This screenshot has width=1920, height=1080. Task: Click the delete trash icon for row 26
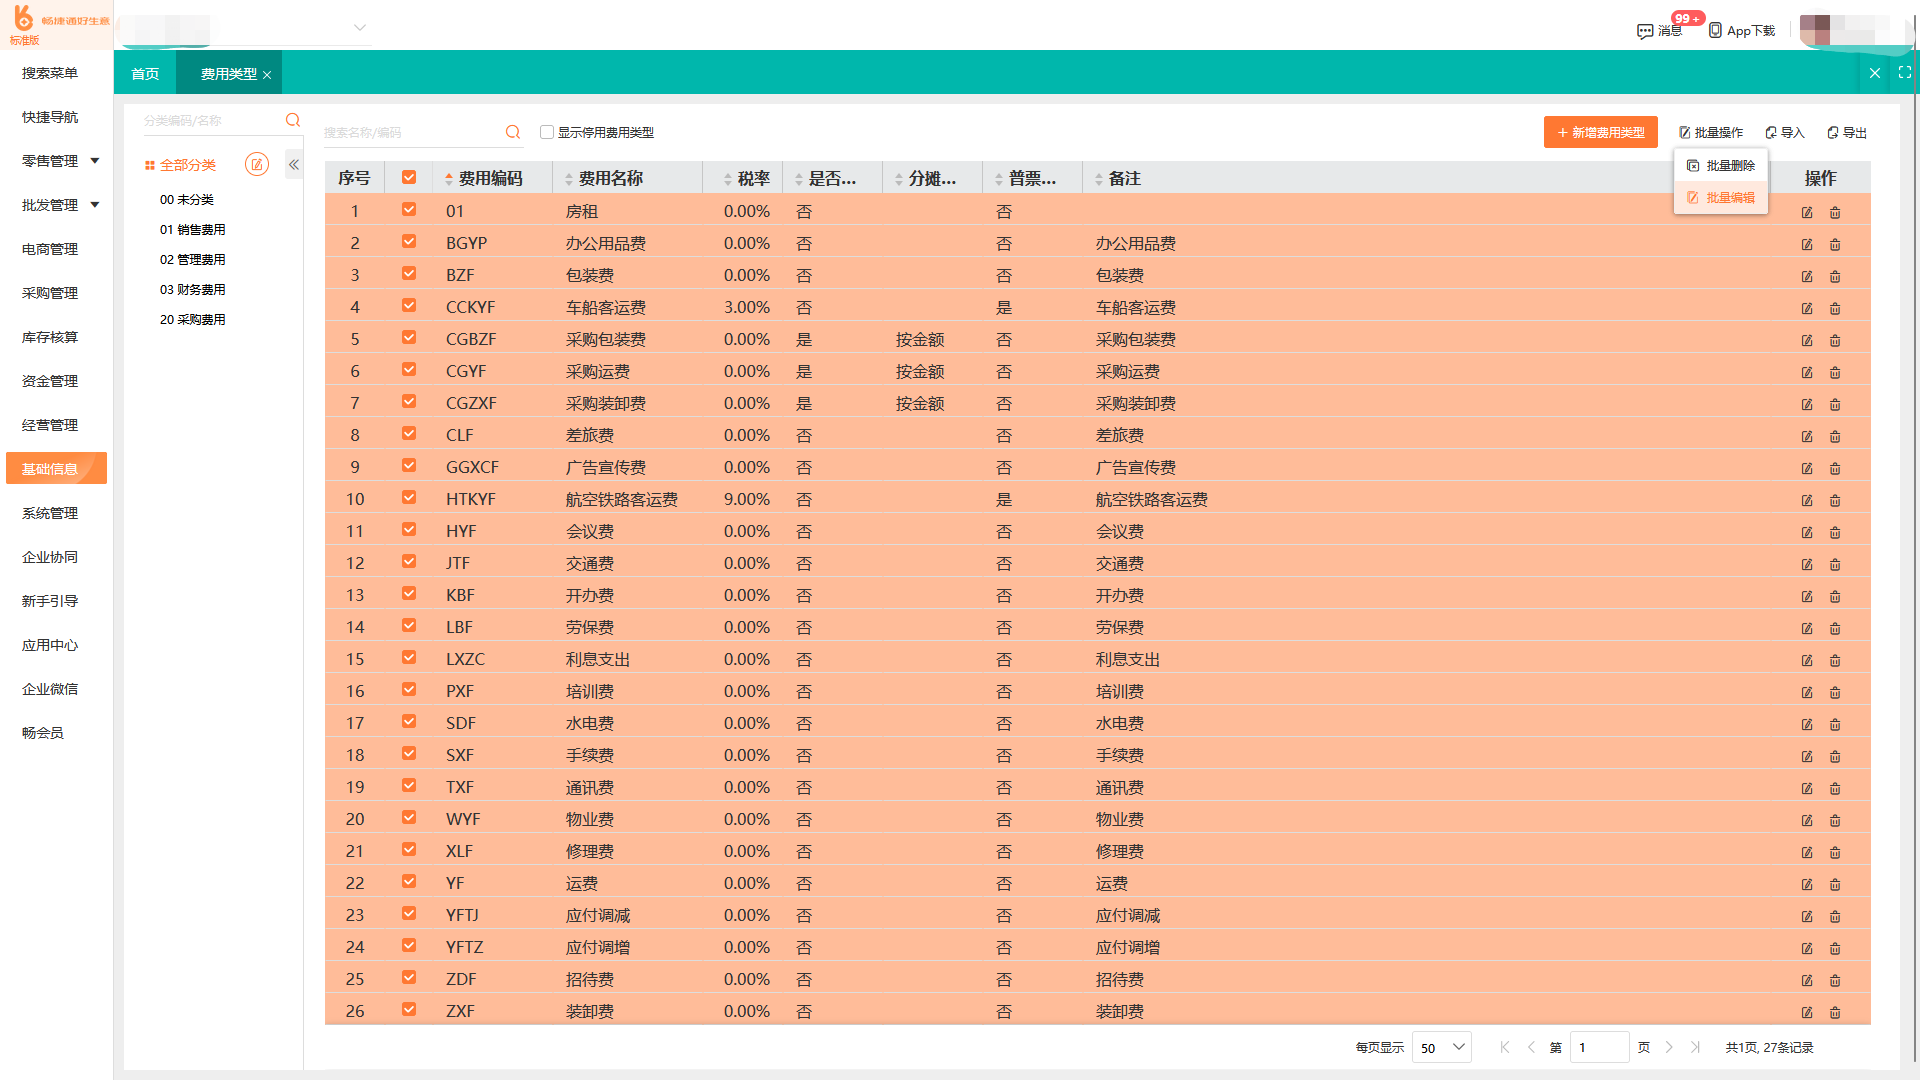point(1834,1010)
